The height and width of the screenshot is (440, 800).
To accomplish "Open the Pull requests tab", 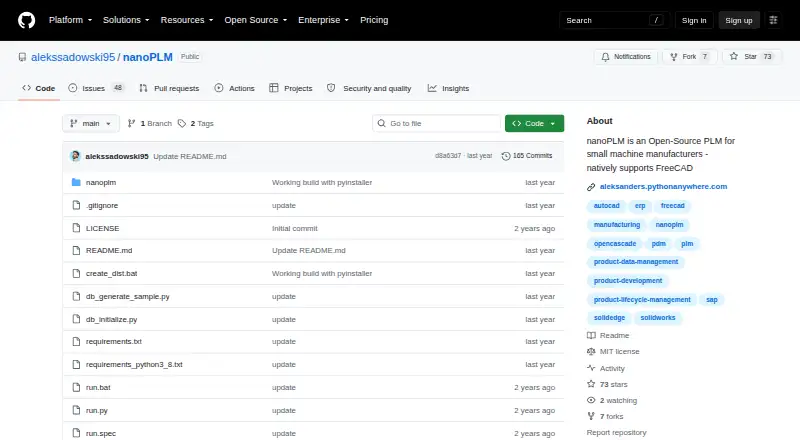I will coord(169,88).
